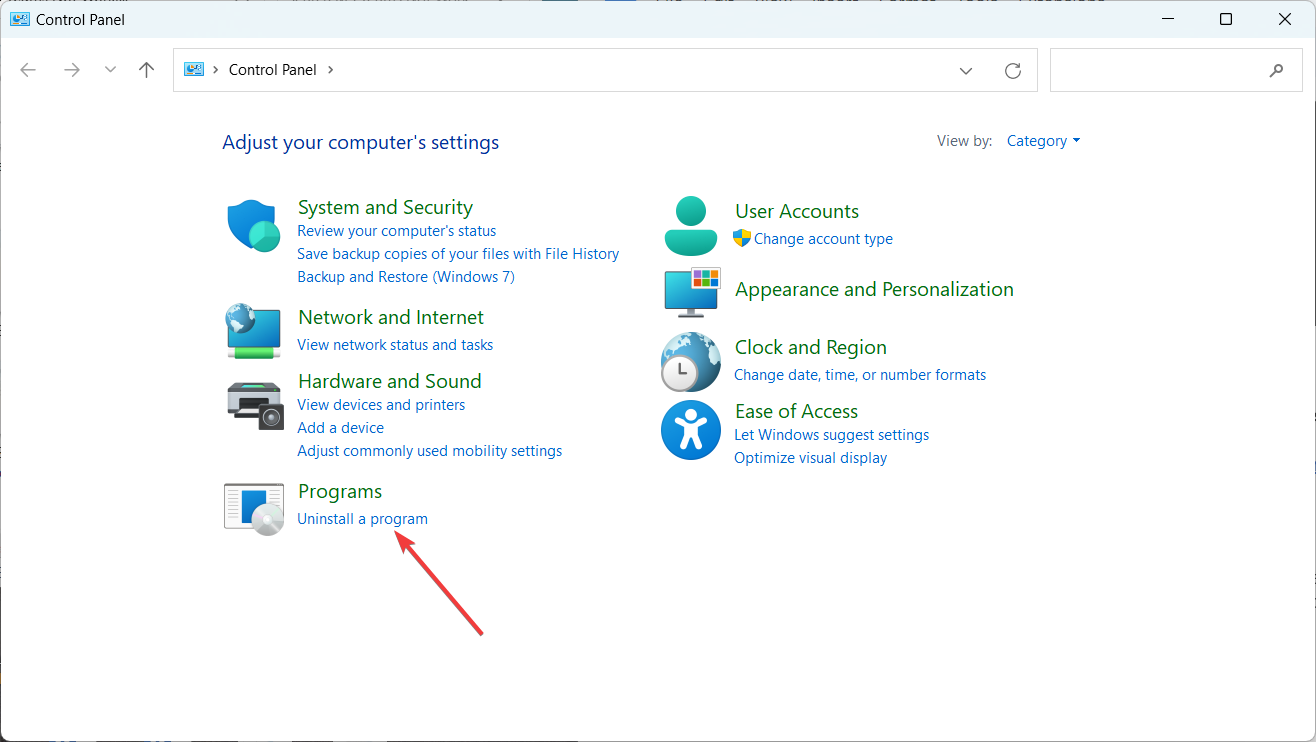Maximize the Control Panel window
The height and width of the screenshot is (742, 1316).
[x=1226, y=19]
